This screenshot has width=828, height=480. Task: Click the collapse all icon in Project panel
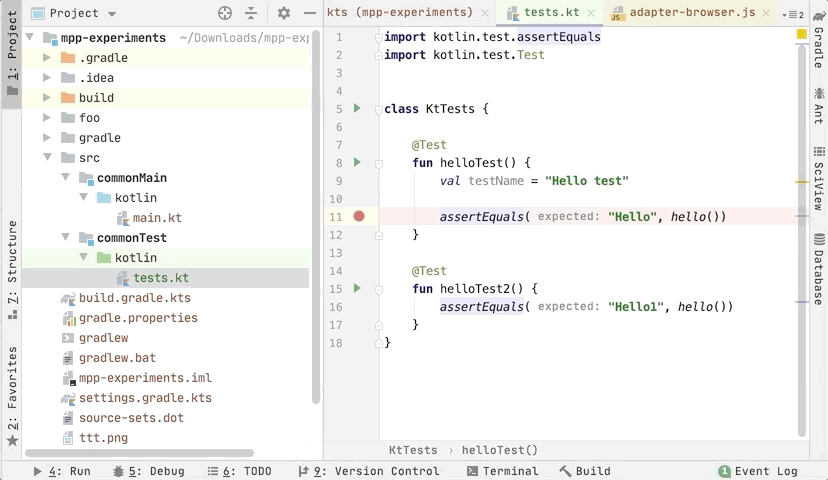tap(251, 13)
